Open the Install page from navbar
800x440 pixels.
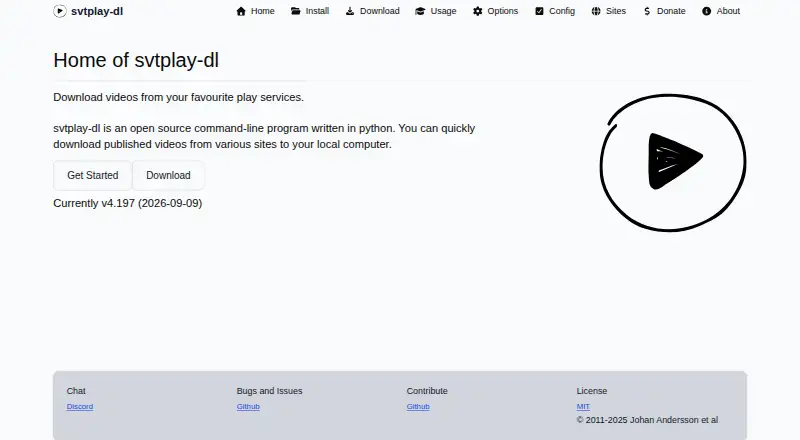tap(310, 11)
